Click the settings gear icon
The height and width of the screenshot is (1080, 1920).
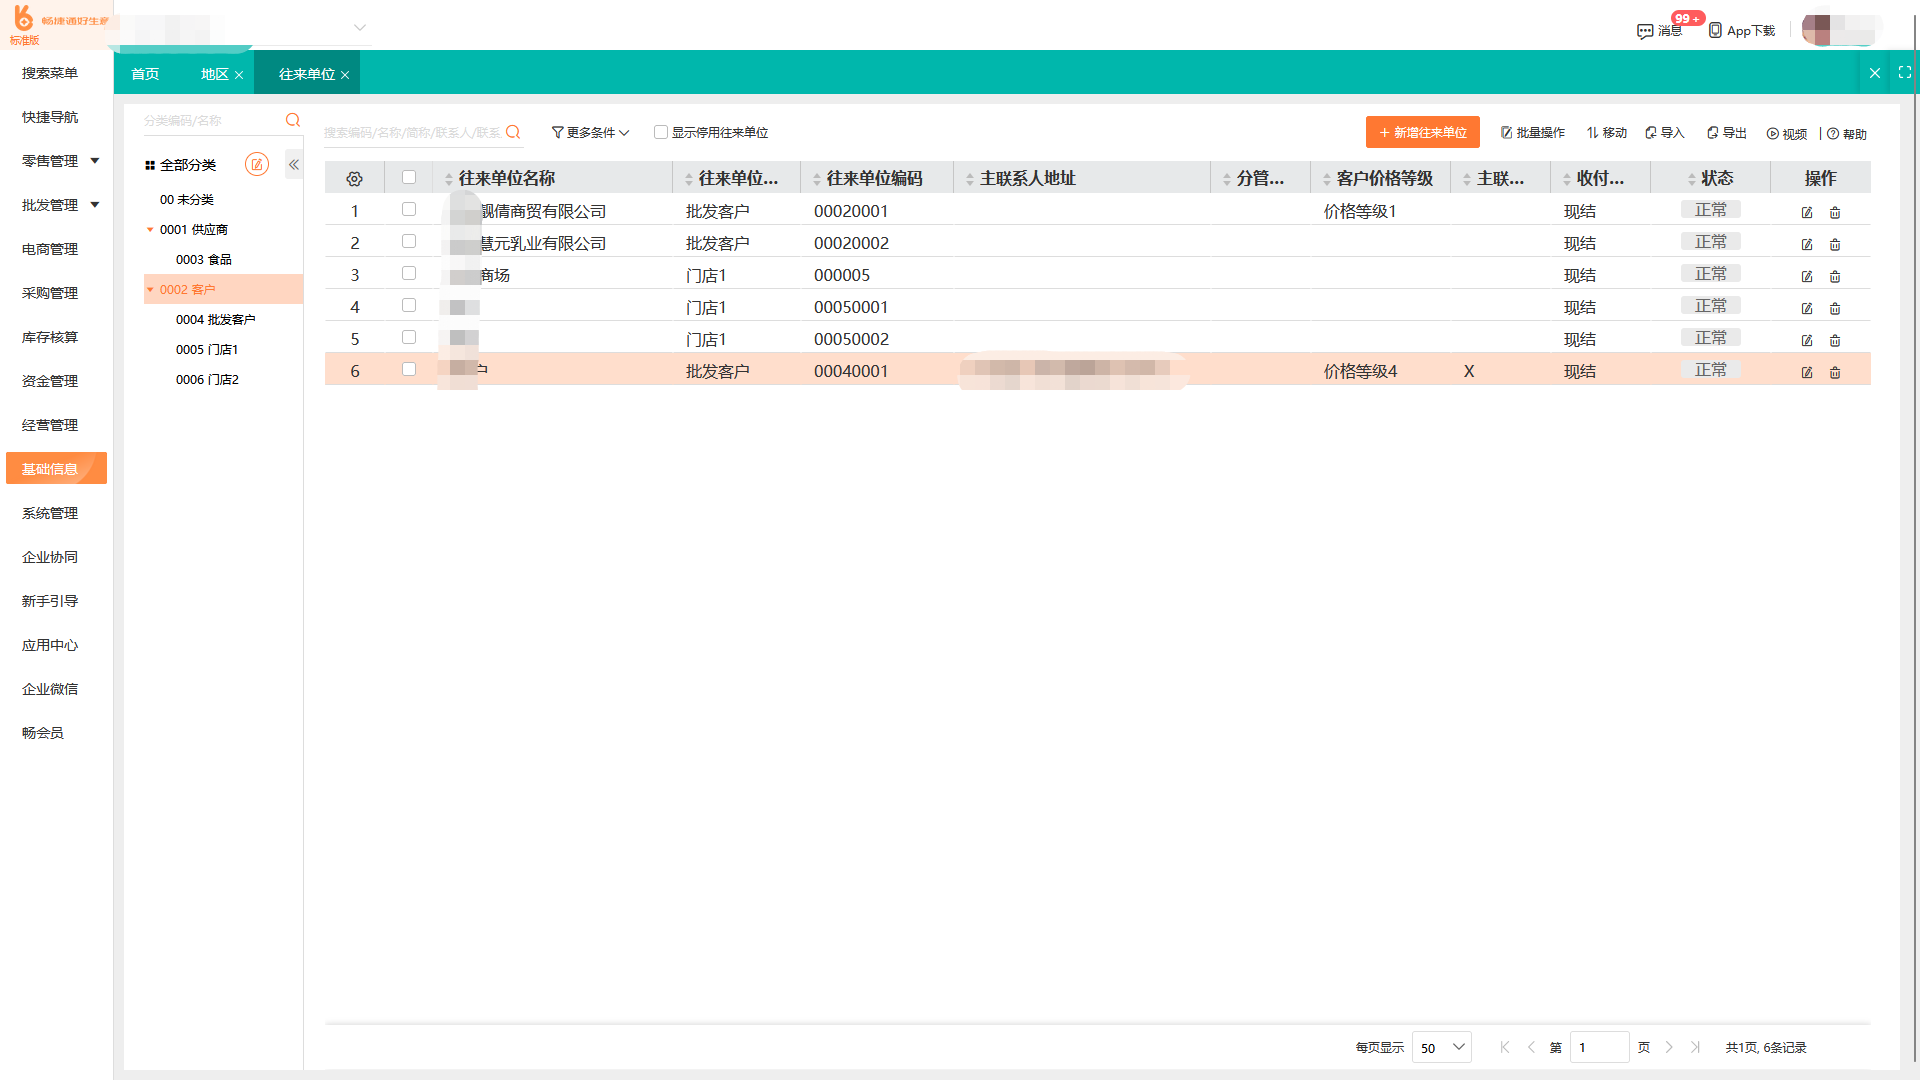point(353,178)
